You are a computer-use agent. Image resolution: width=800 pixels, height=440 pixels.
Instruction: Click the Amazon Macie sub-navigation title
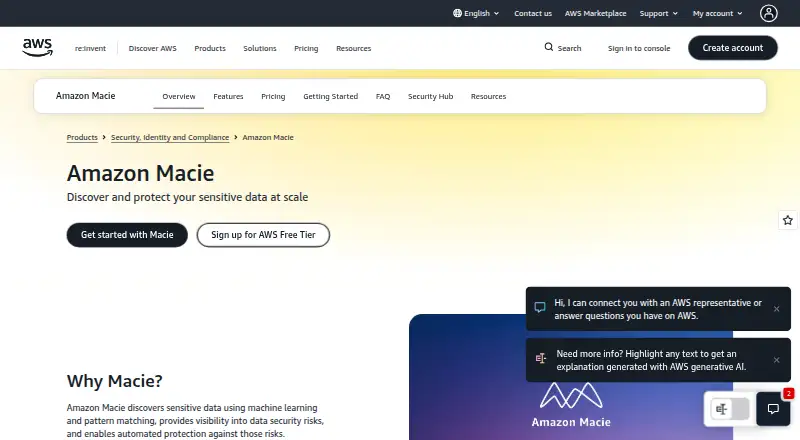pos(85,96)
